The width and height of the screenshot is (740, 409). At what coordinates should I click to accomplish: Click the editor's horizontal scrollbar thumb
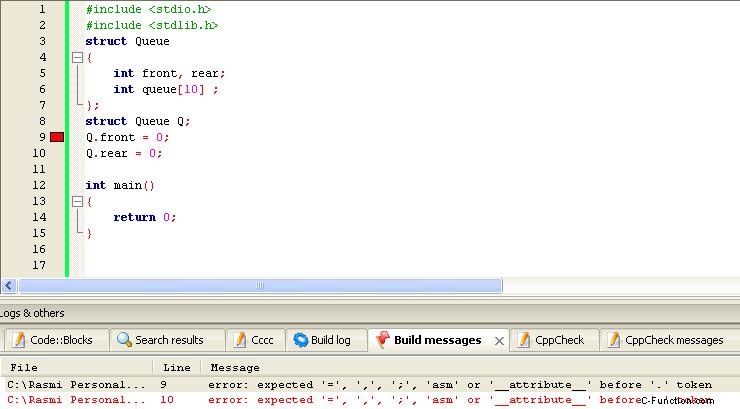tap(258, 285)
